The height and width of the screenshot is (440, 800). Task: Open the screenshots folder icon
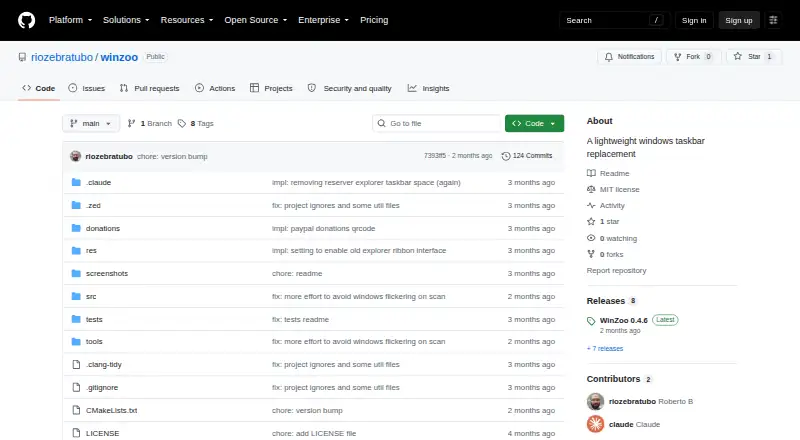[x=76, y=274]
